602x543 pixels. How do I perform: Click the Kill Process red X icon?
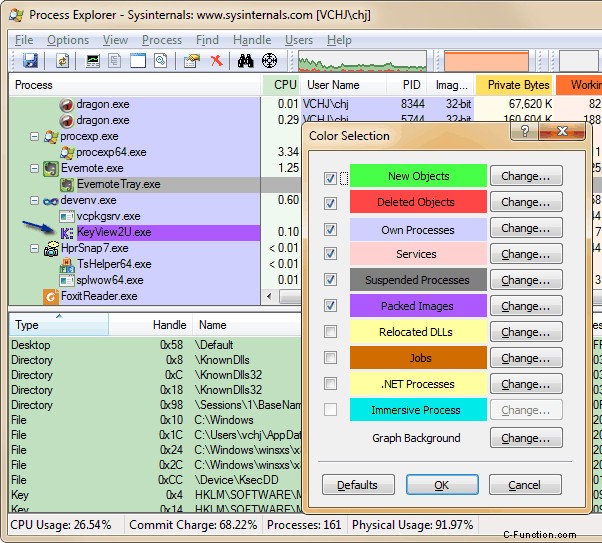click(x=216, y=61)
